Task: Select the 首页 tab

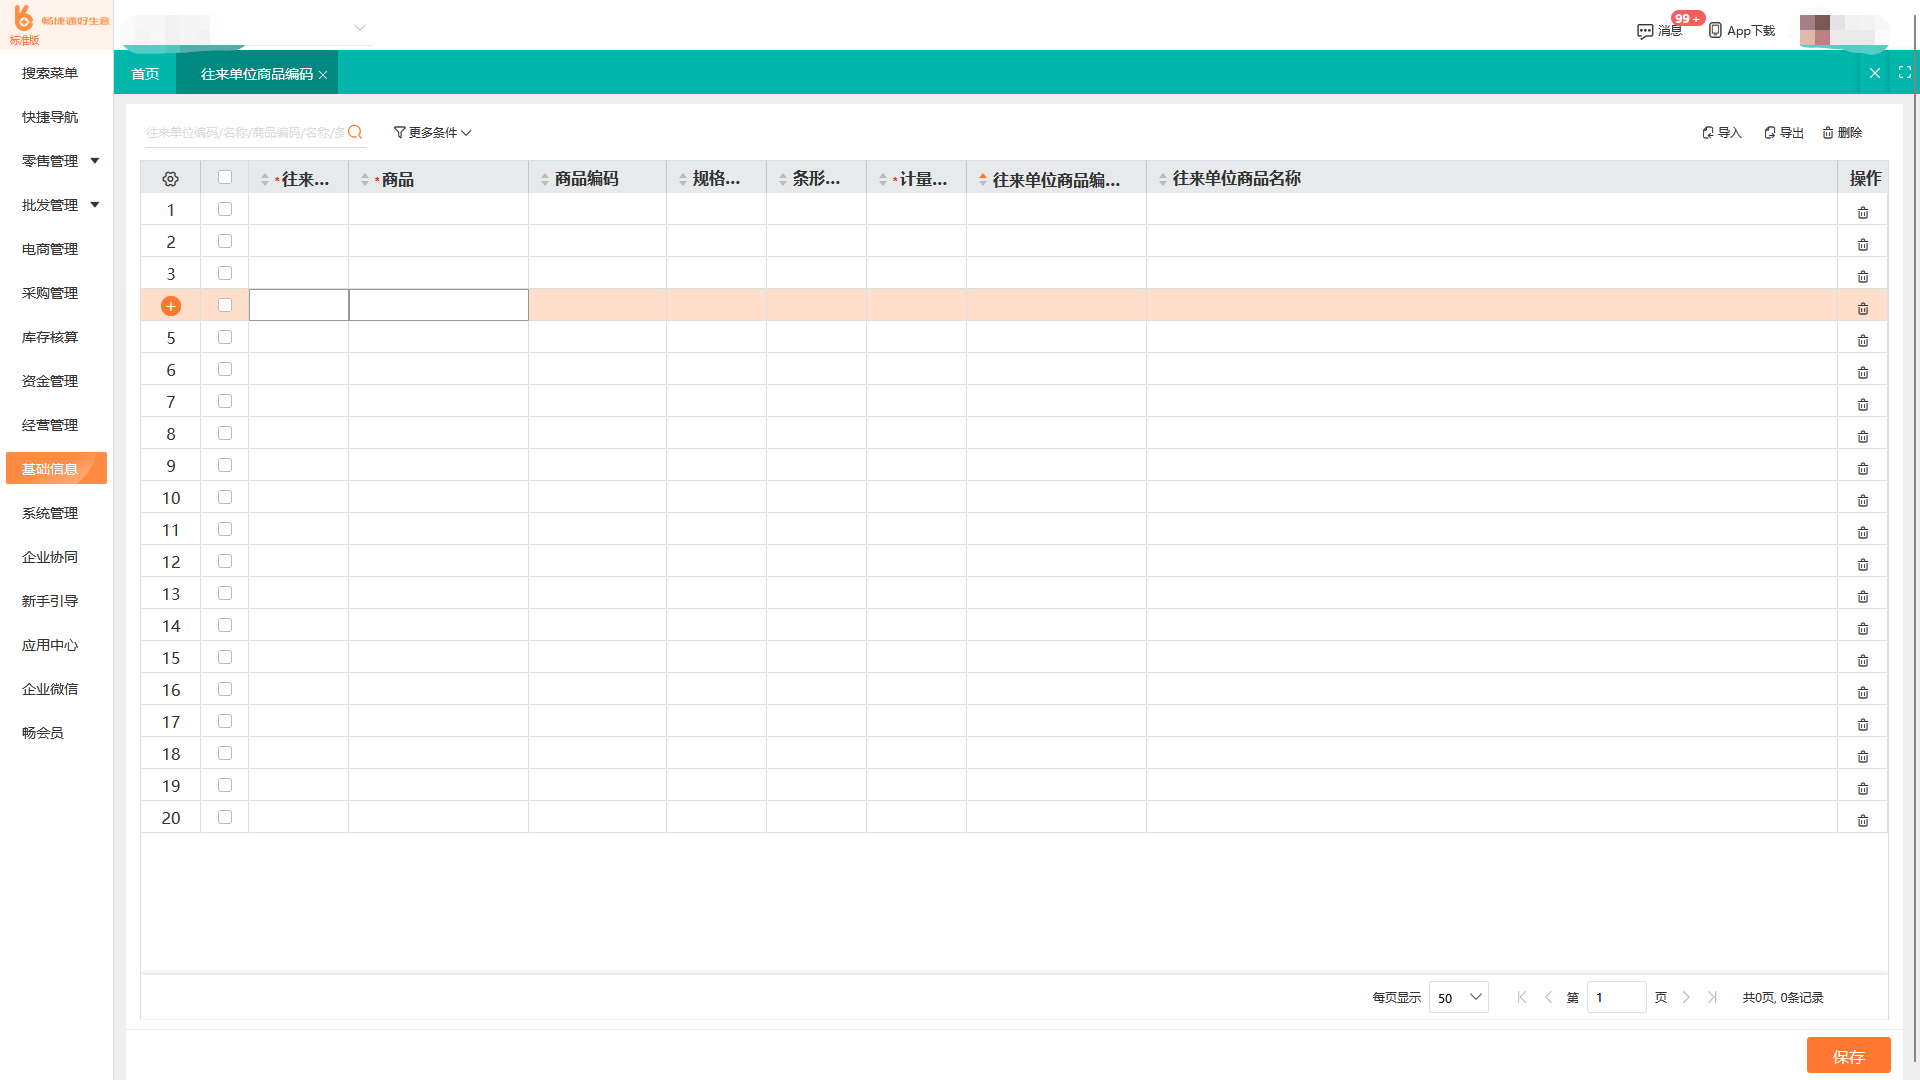Action: point(144,74)
